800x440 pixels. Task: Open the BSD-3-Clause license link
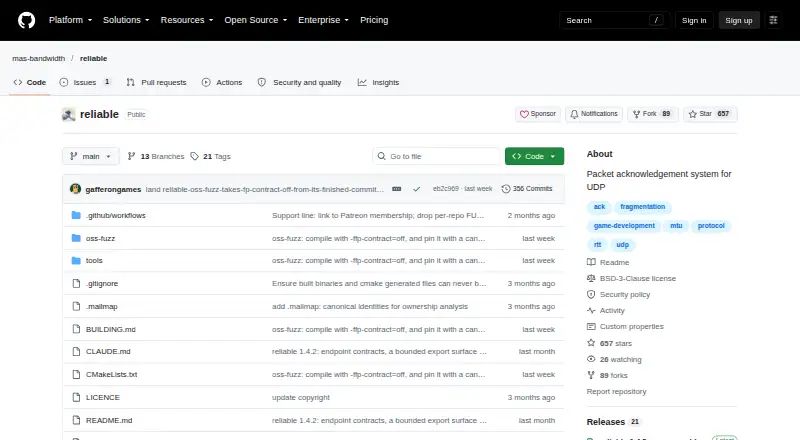click(637, 278)
